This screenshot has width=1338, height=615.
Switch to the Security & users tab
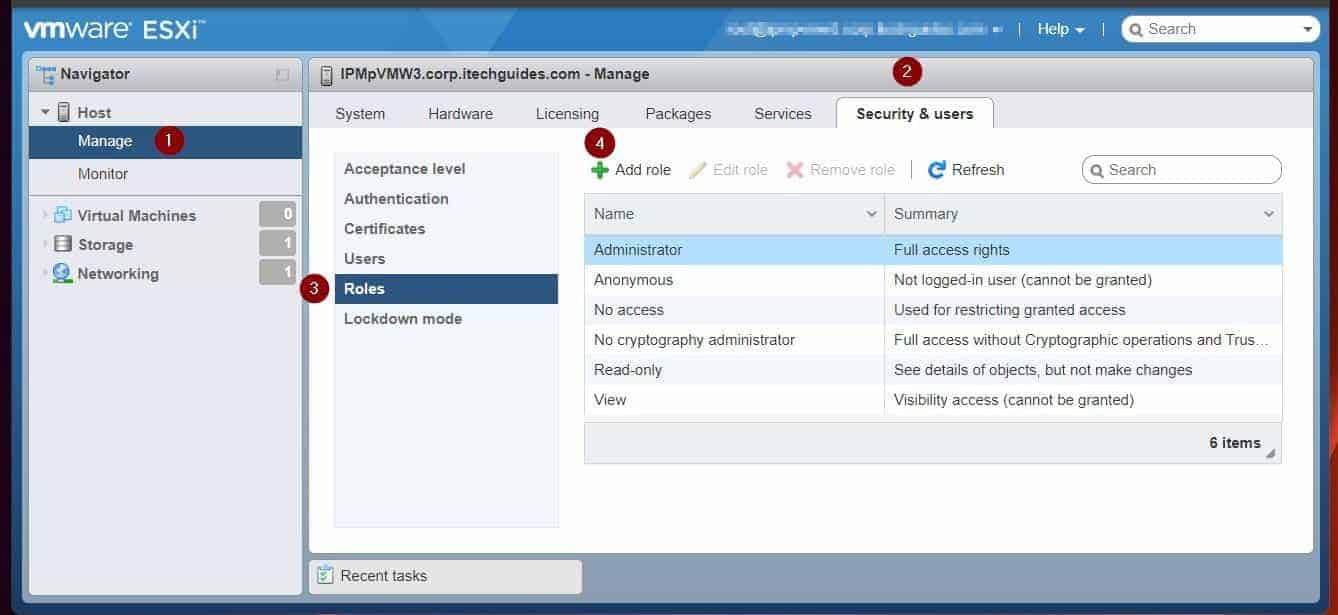915,113
